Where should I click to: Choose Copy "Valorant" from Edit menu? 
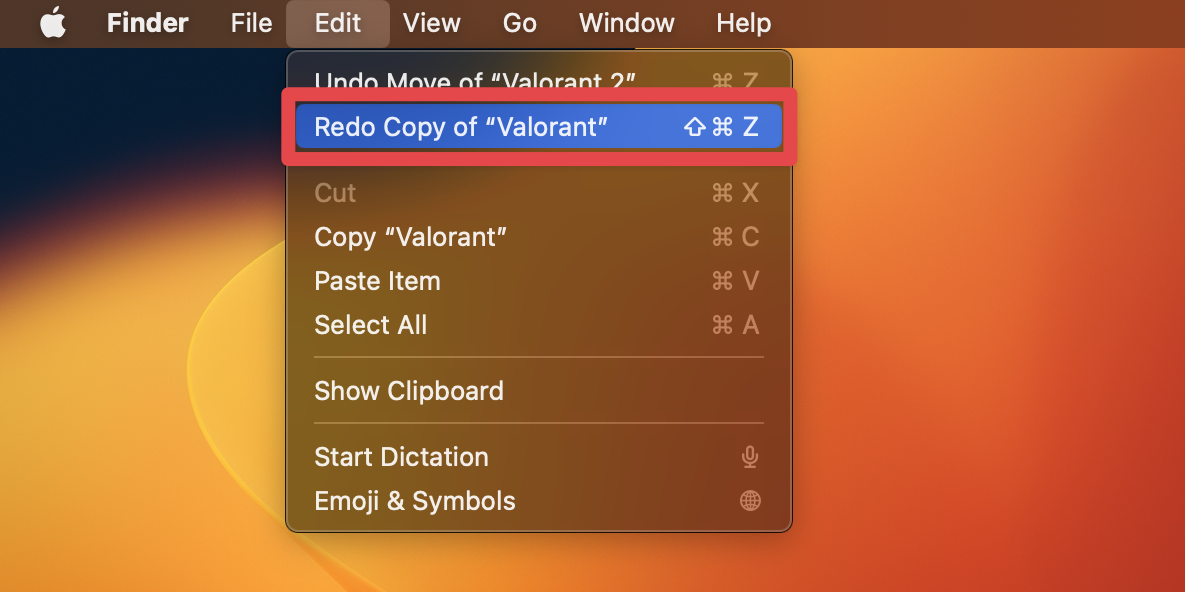pos(539,237)
